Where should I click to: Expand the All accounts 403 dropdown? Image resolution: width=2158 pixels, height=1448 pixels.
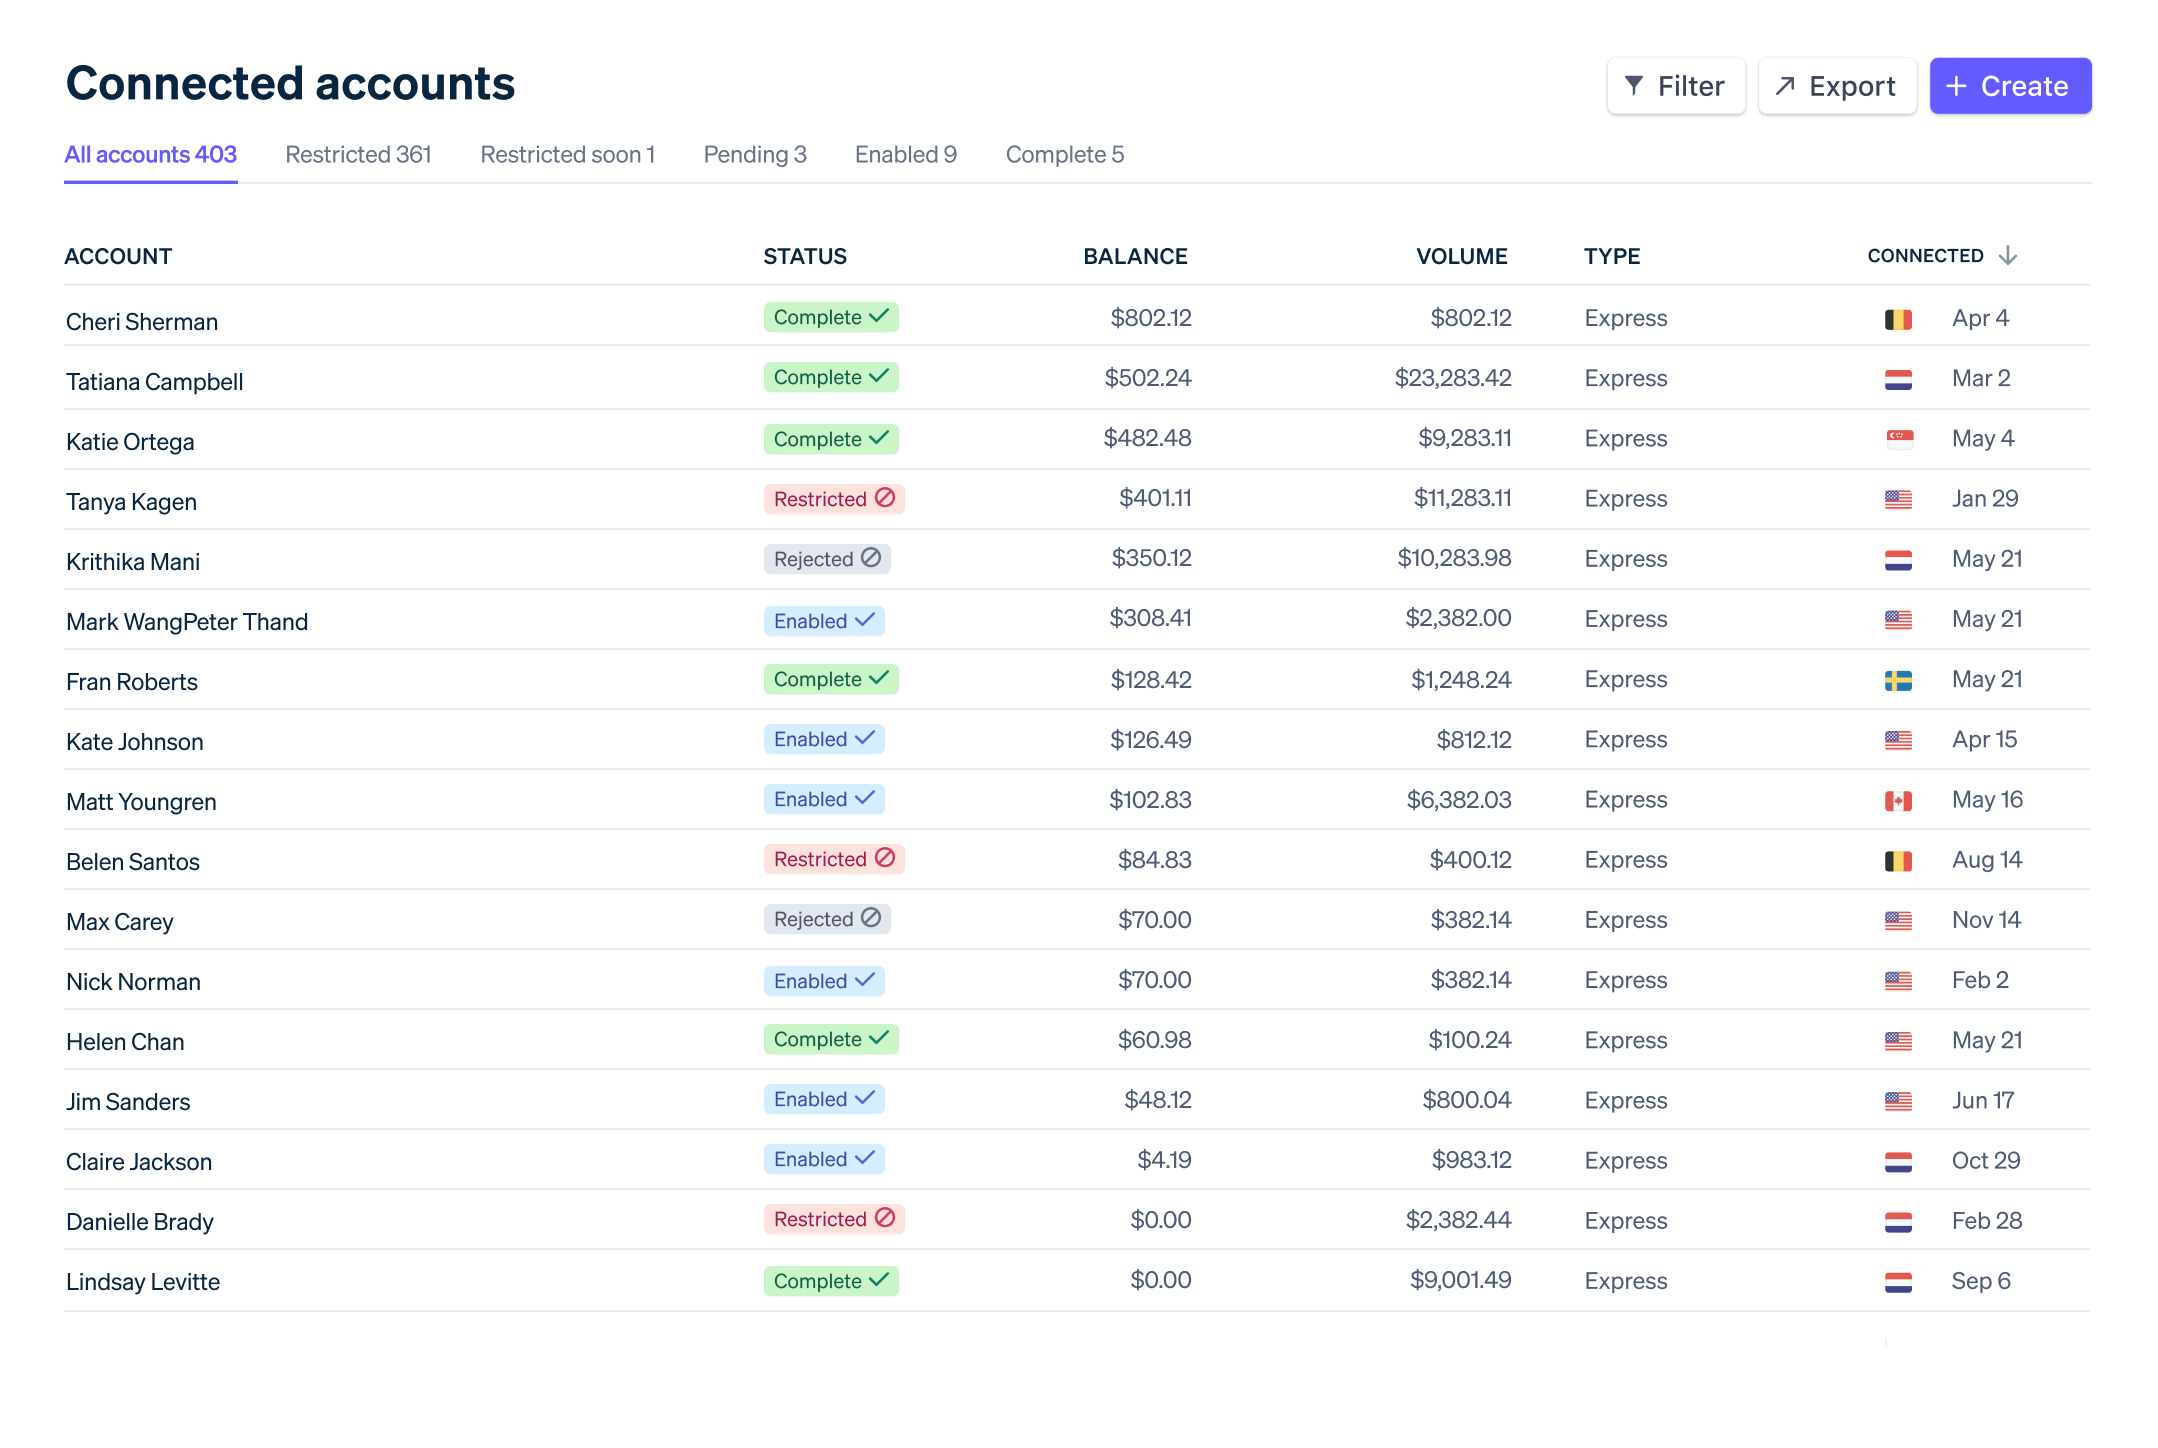click(149, 154)
